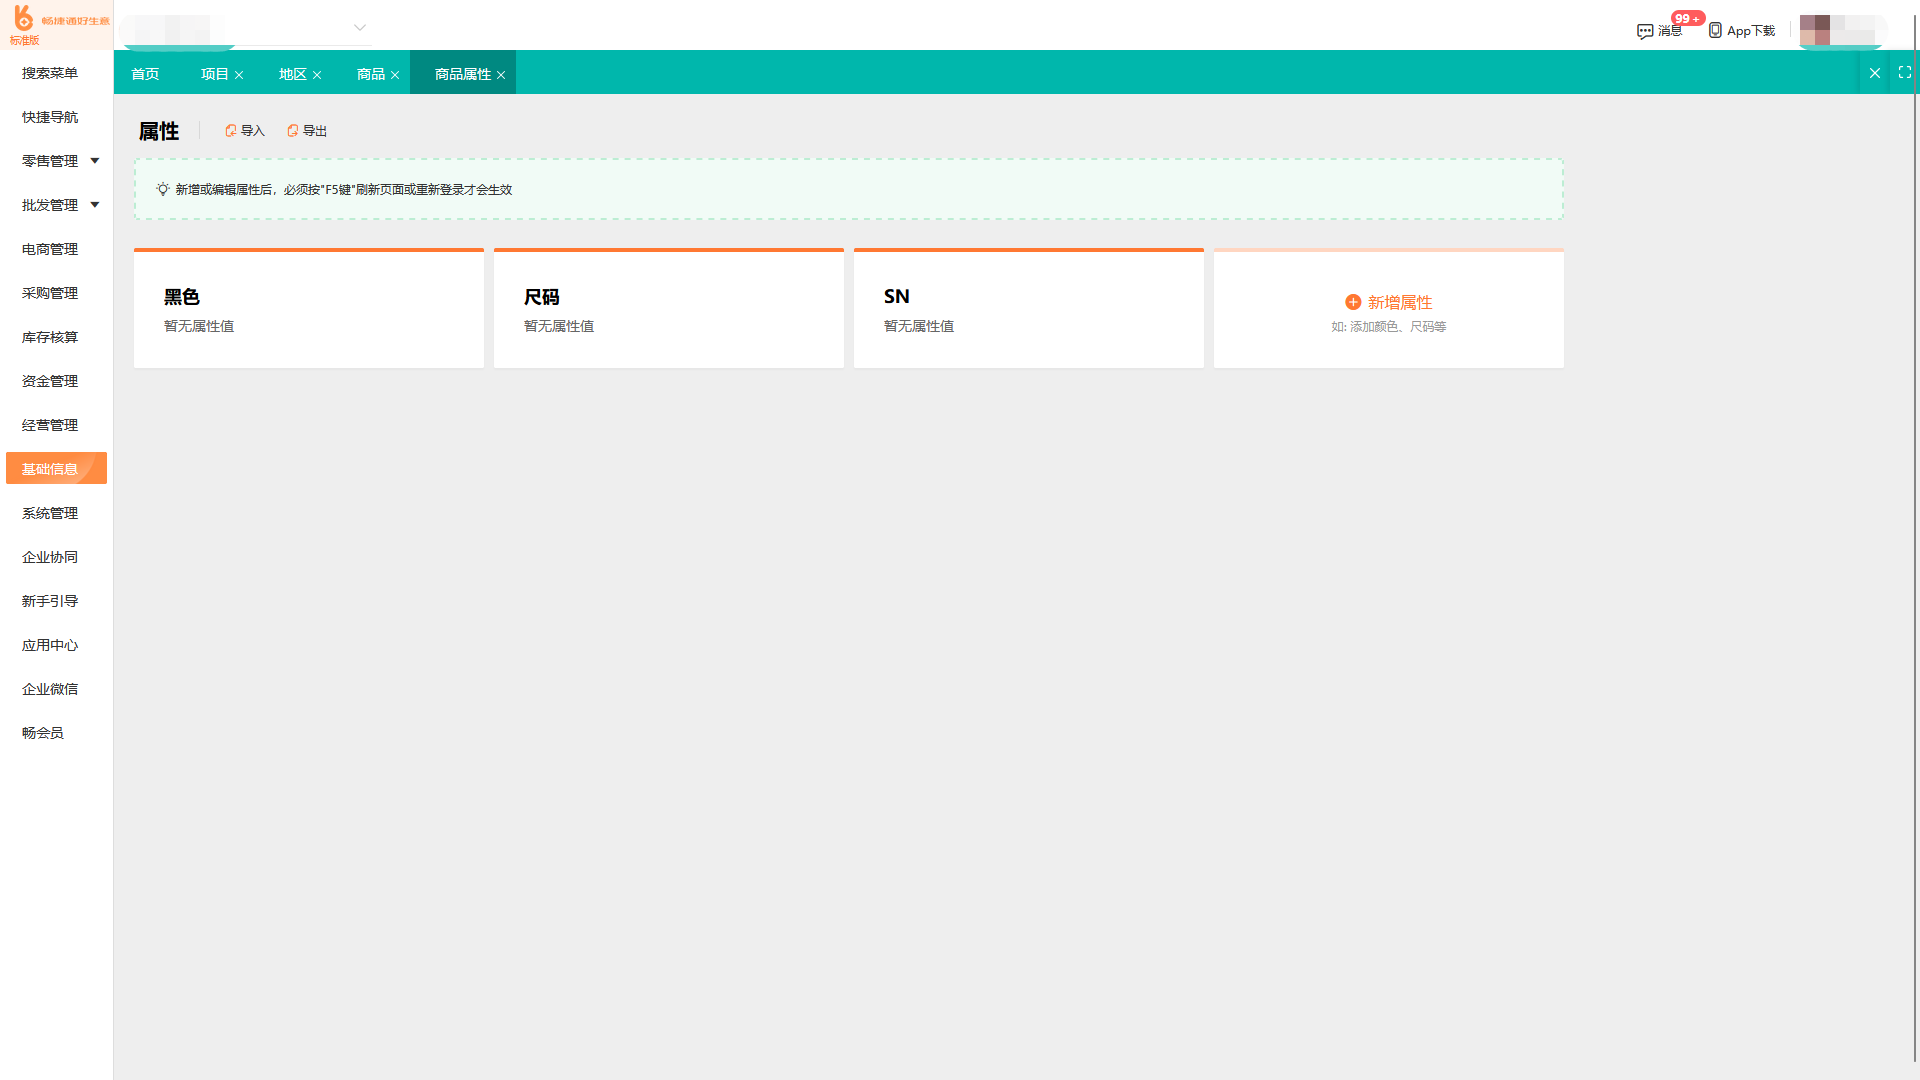Click the 导出 (export) icon
Viewport: 1920px width, 1080px height.
click(x=291, y=131)
